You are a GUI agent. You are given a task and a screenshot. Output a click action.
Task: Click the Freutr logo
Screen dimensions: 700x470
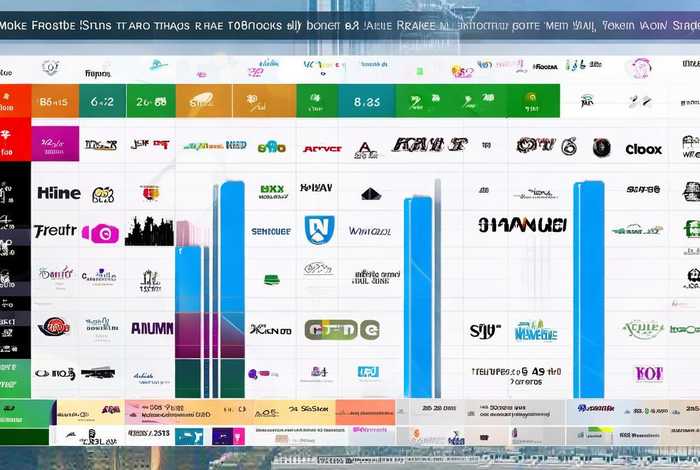point(54,231)
